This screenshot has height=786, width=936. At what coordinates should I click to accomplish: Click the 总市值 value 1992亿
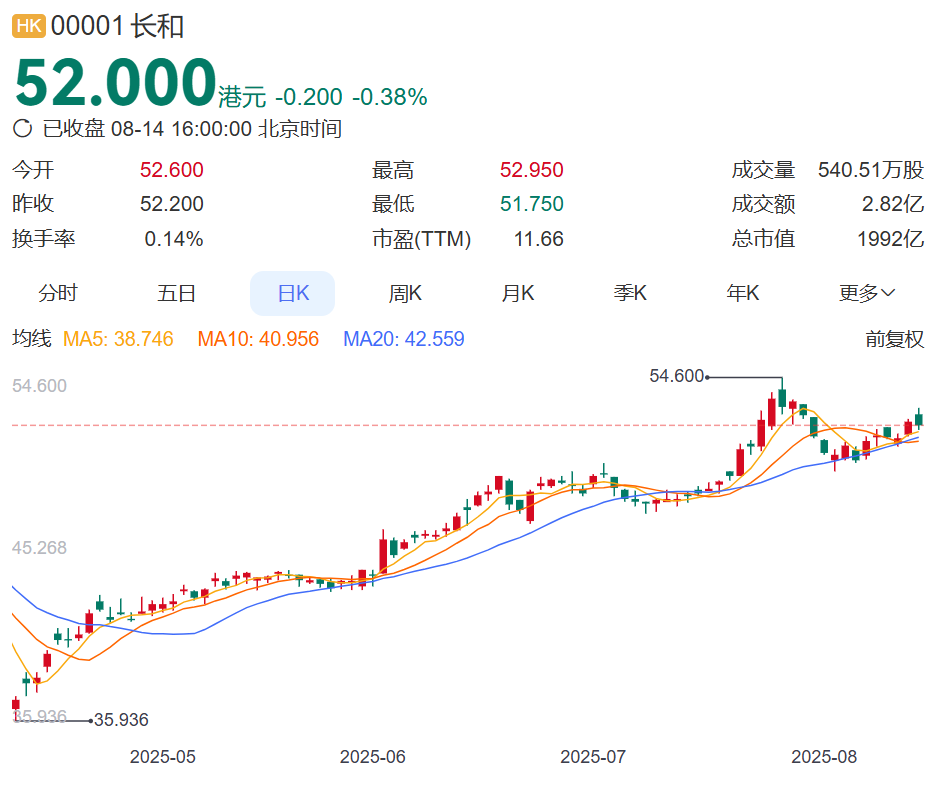(890, 239)
